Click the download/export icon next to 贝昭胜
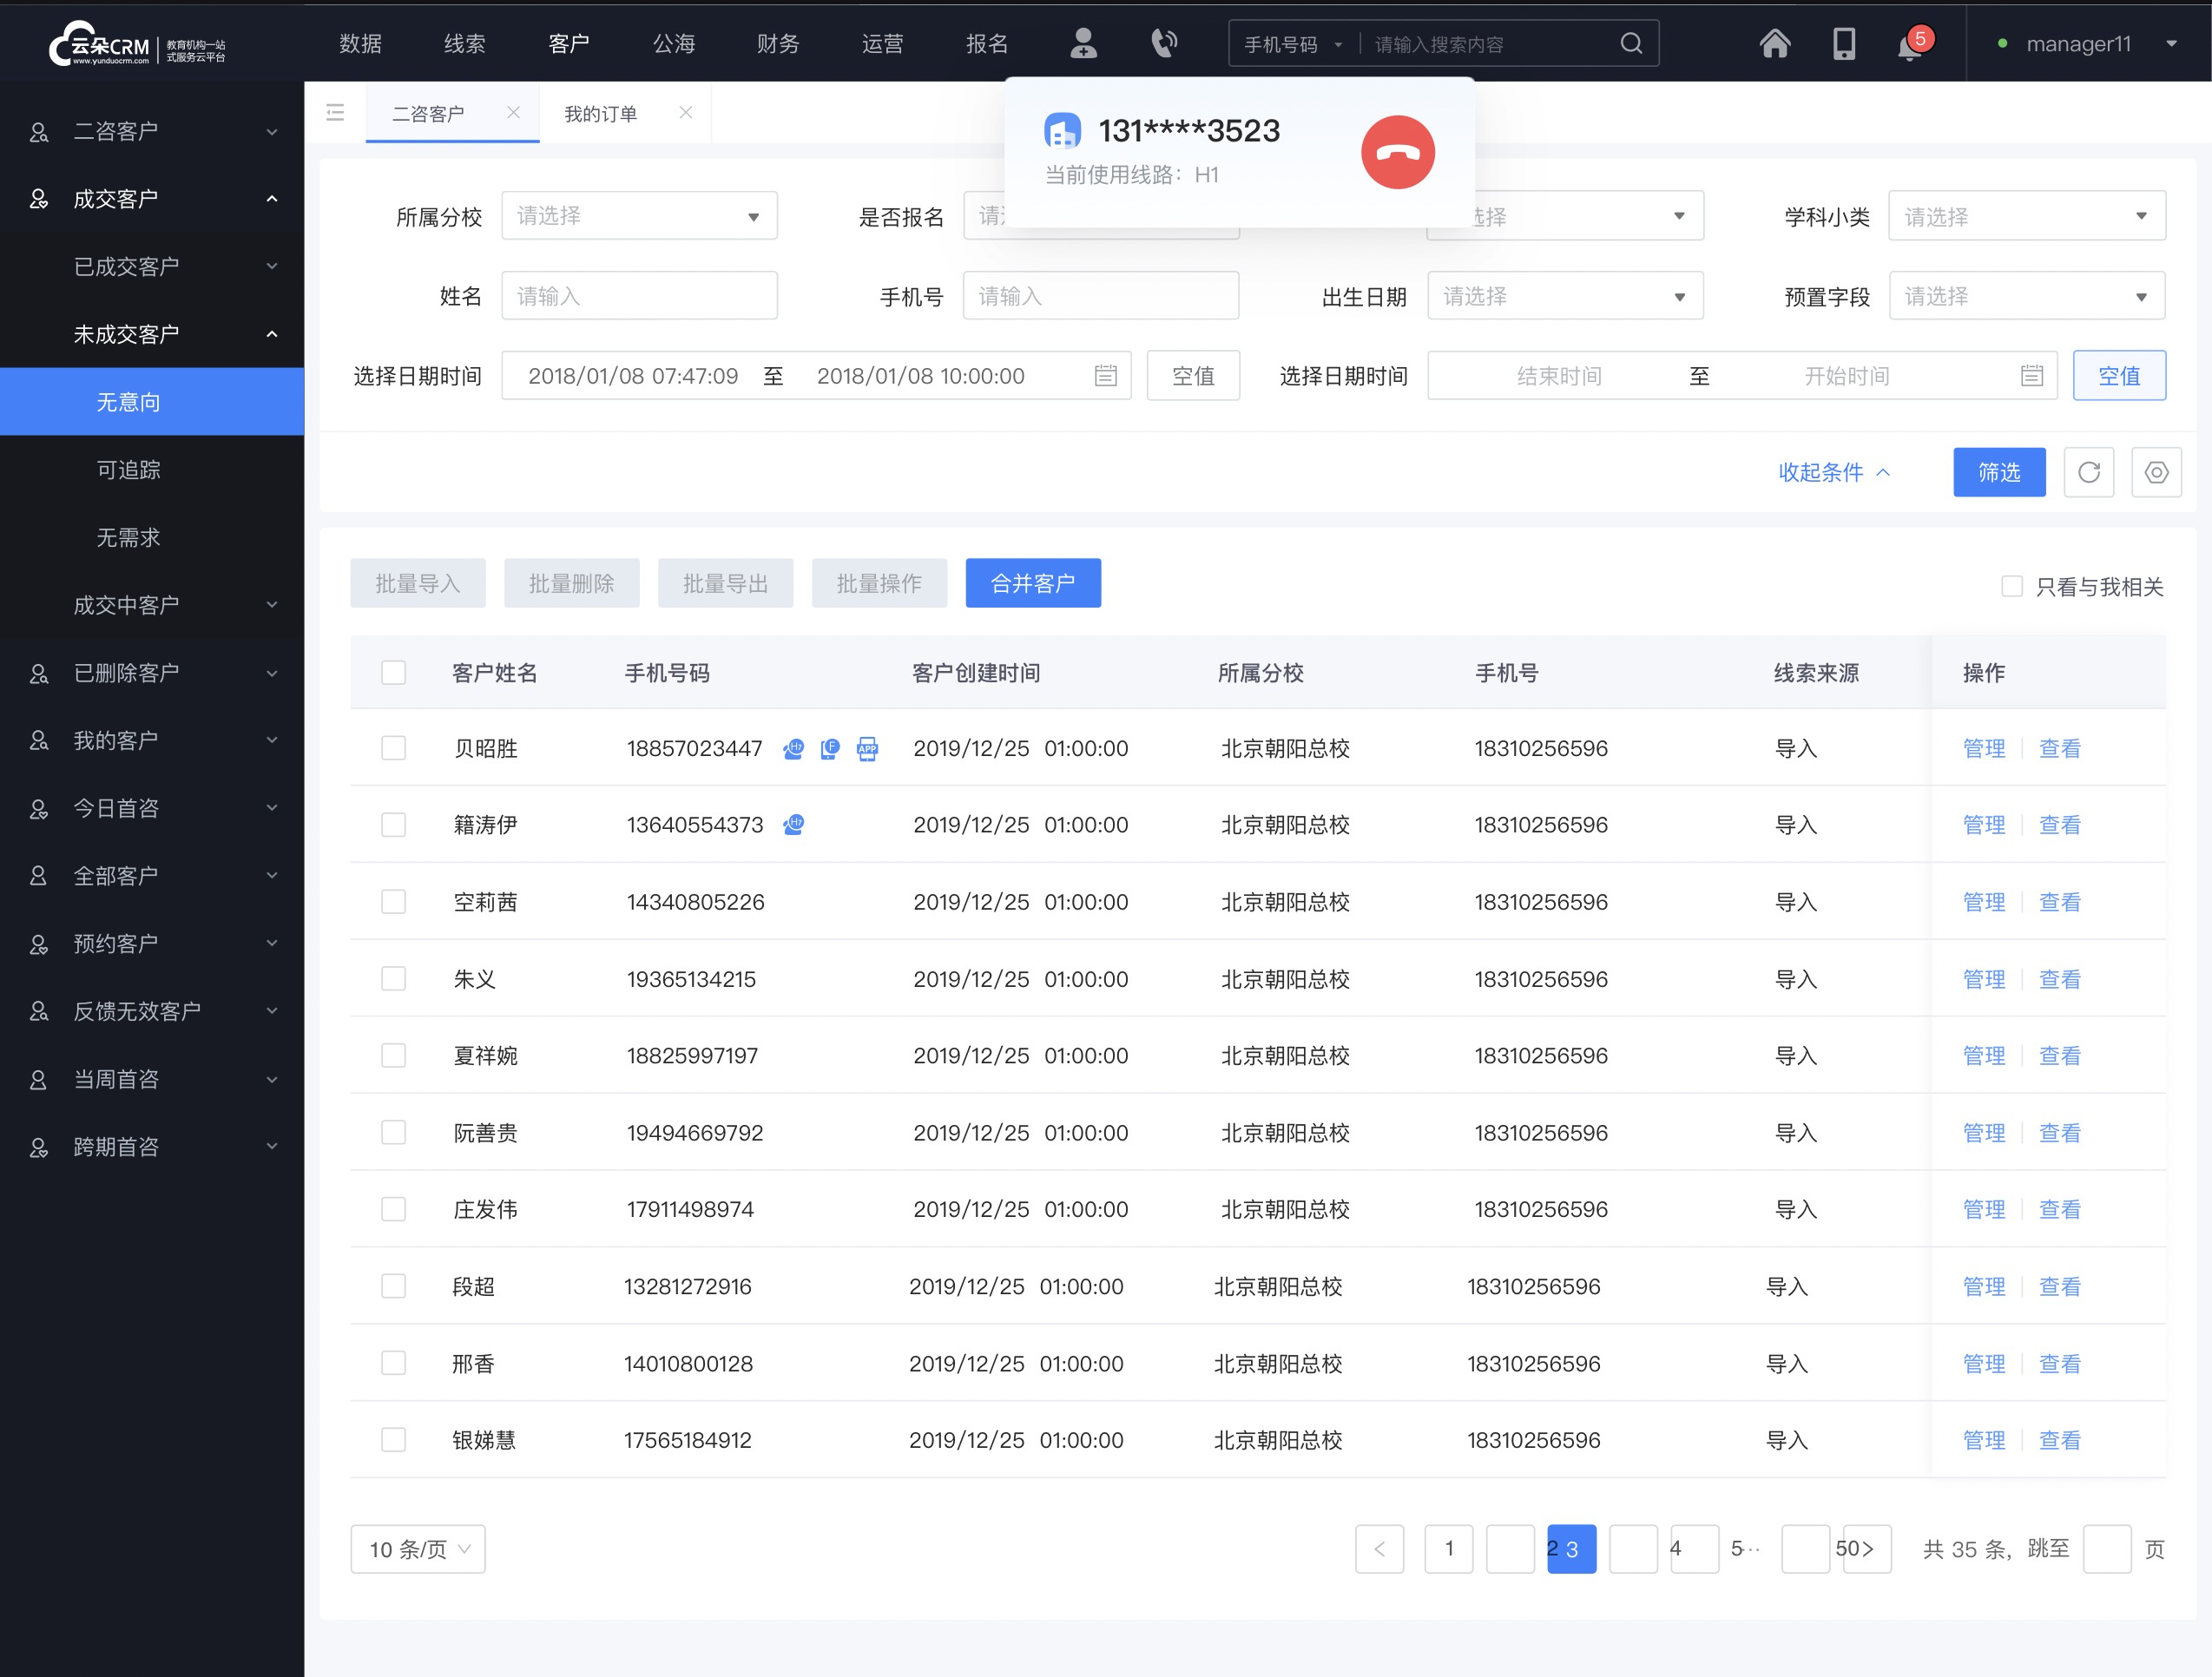 tap(865, 748)
